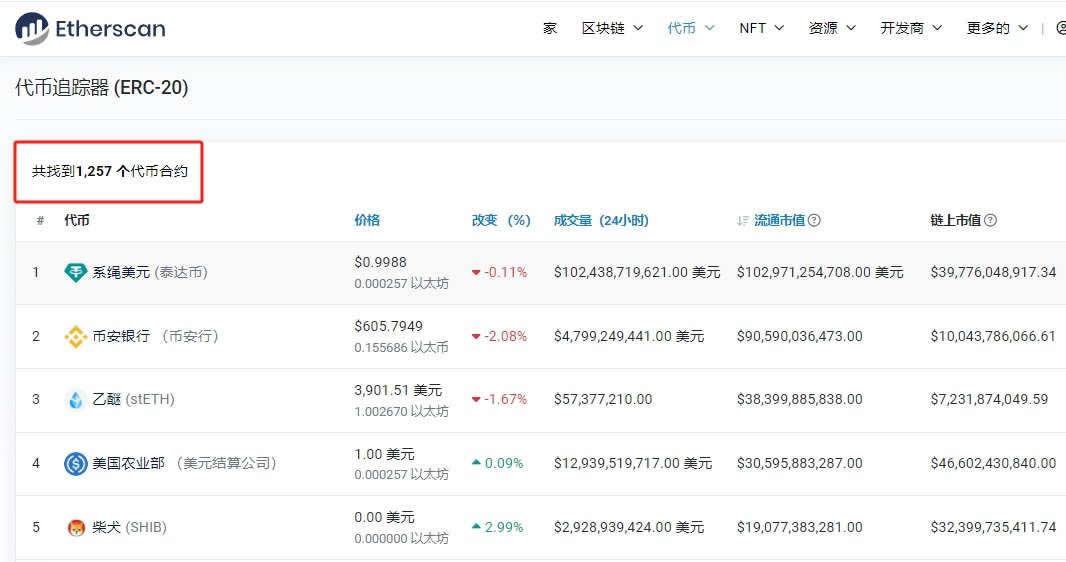Expand the 区块链 dropdown menu
Image resolution: width=1066 pixels, height=562 pixels.
click(612, 28)
